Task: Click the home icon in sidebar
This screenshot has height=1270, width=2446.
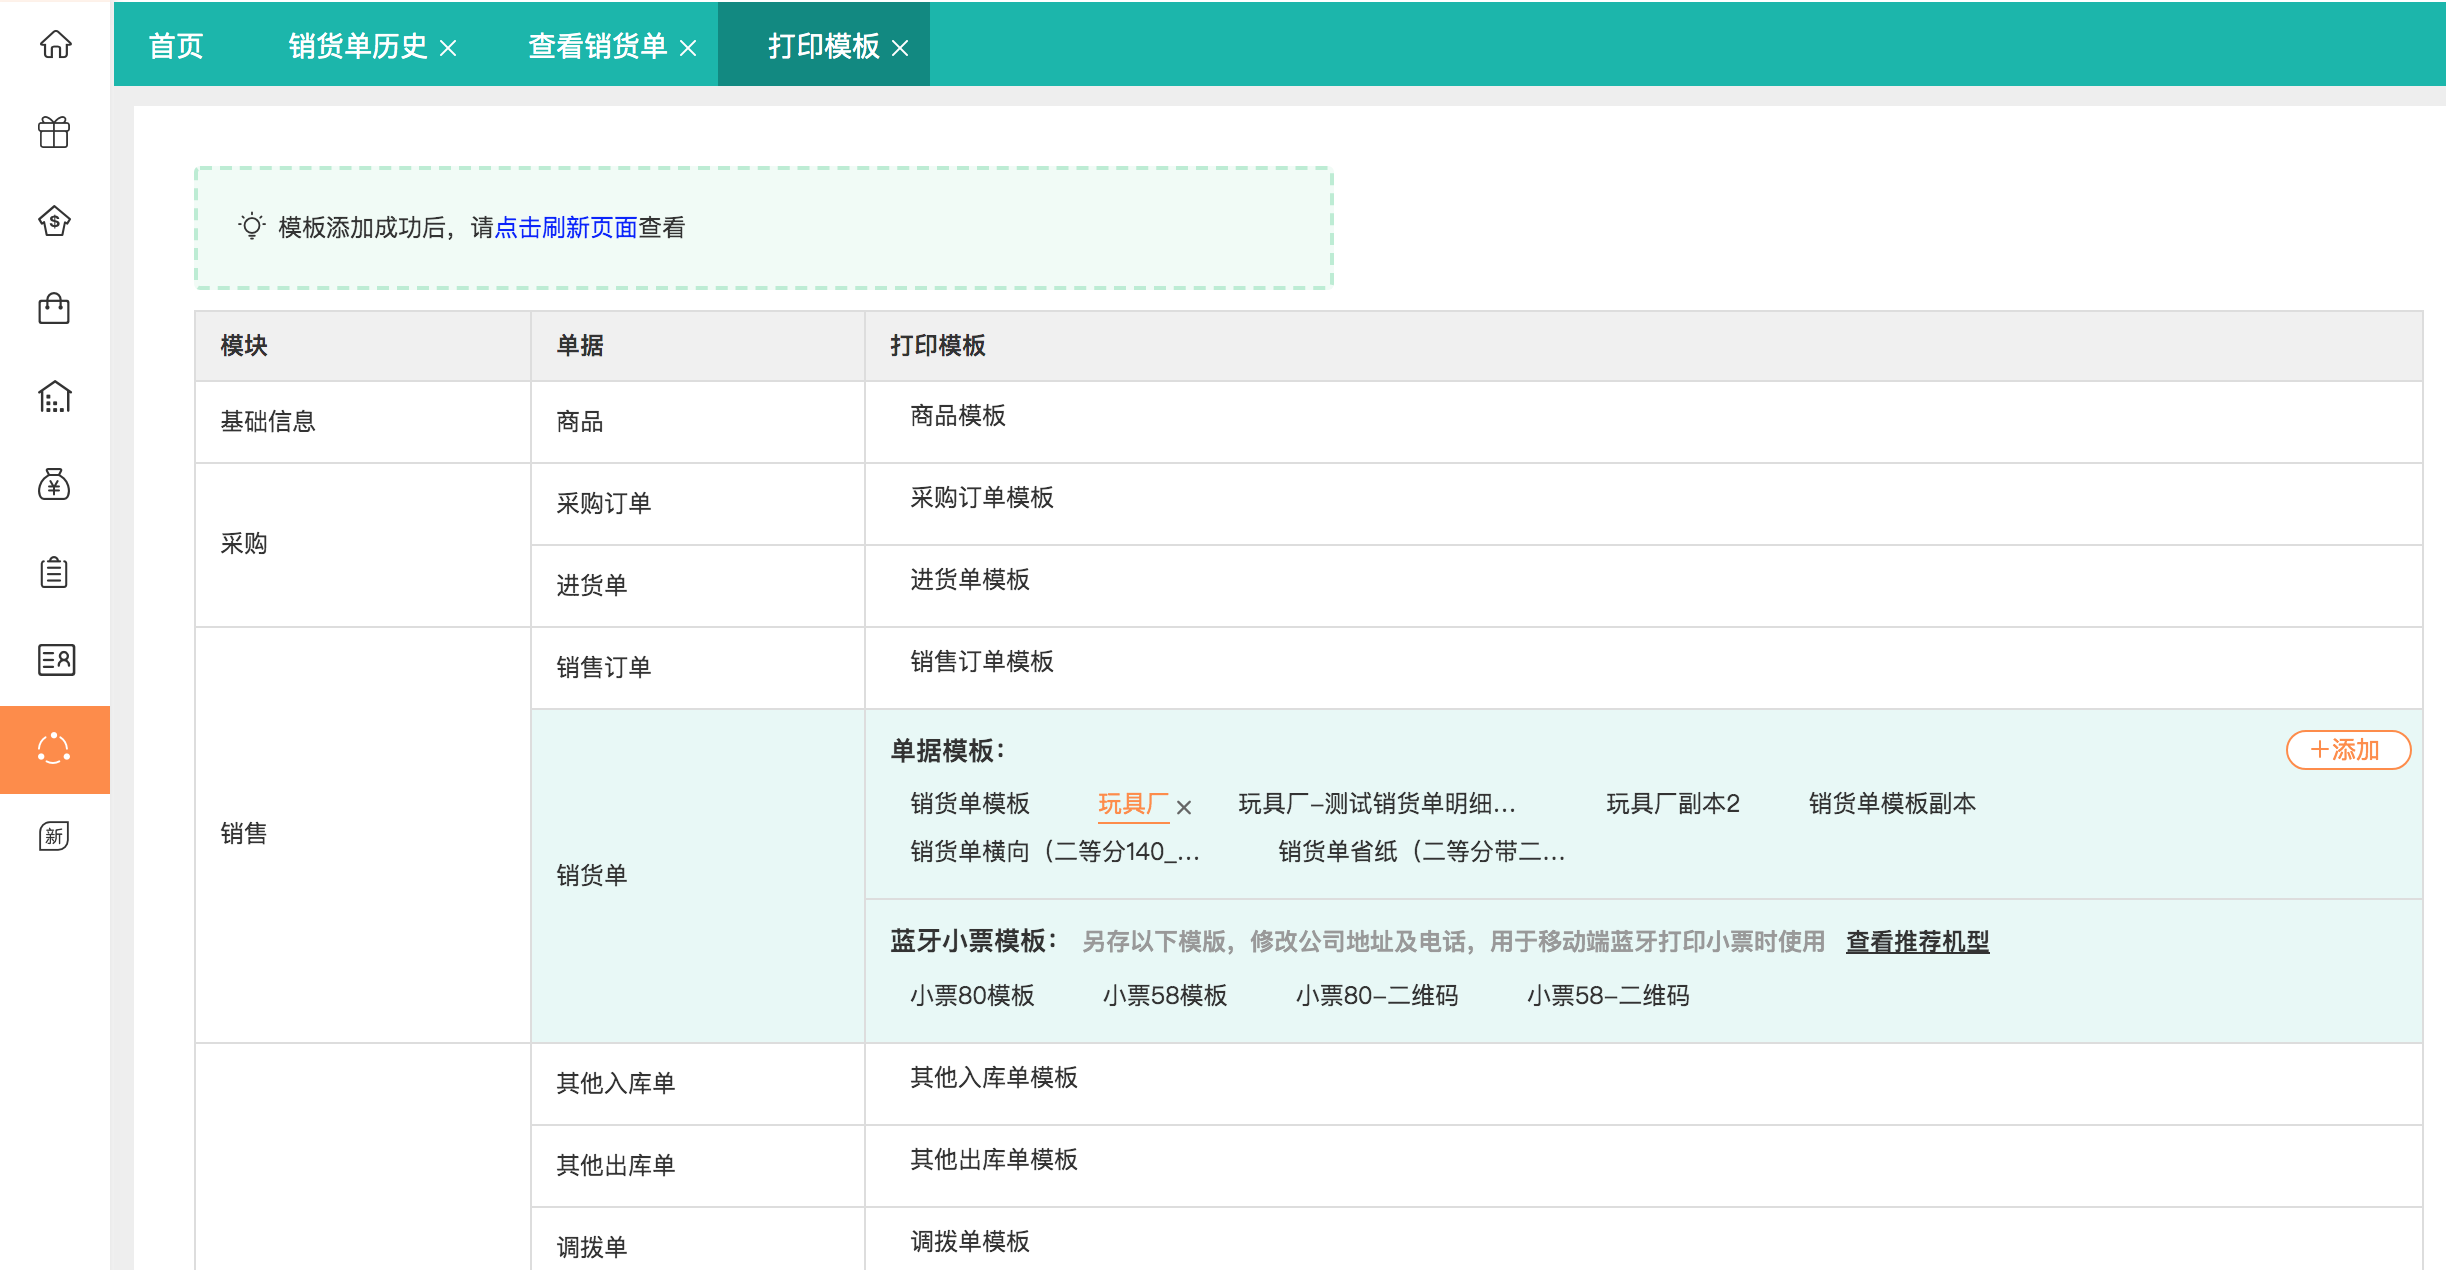Action: tap(55, 44)
